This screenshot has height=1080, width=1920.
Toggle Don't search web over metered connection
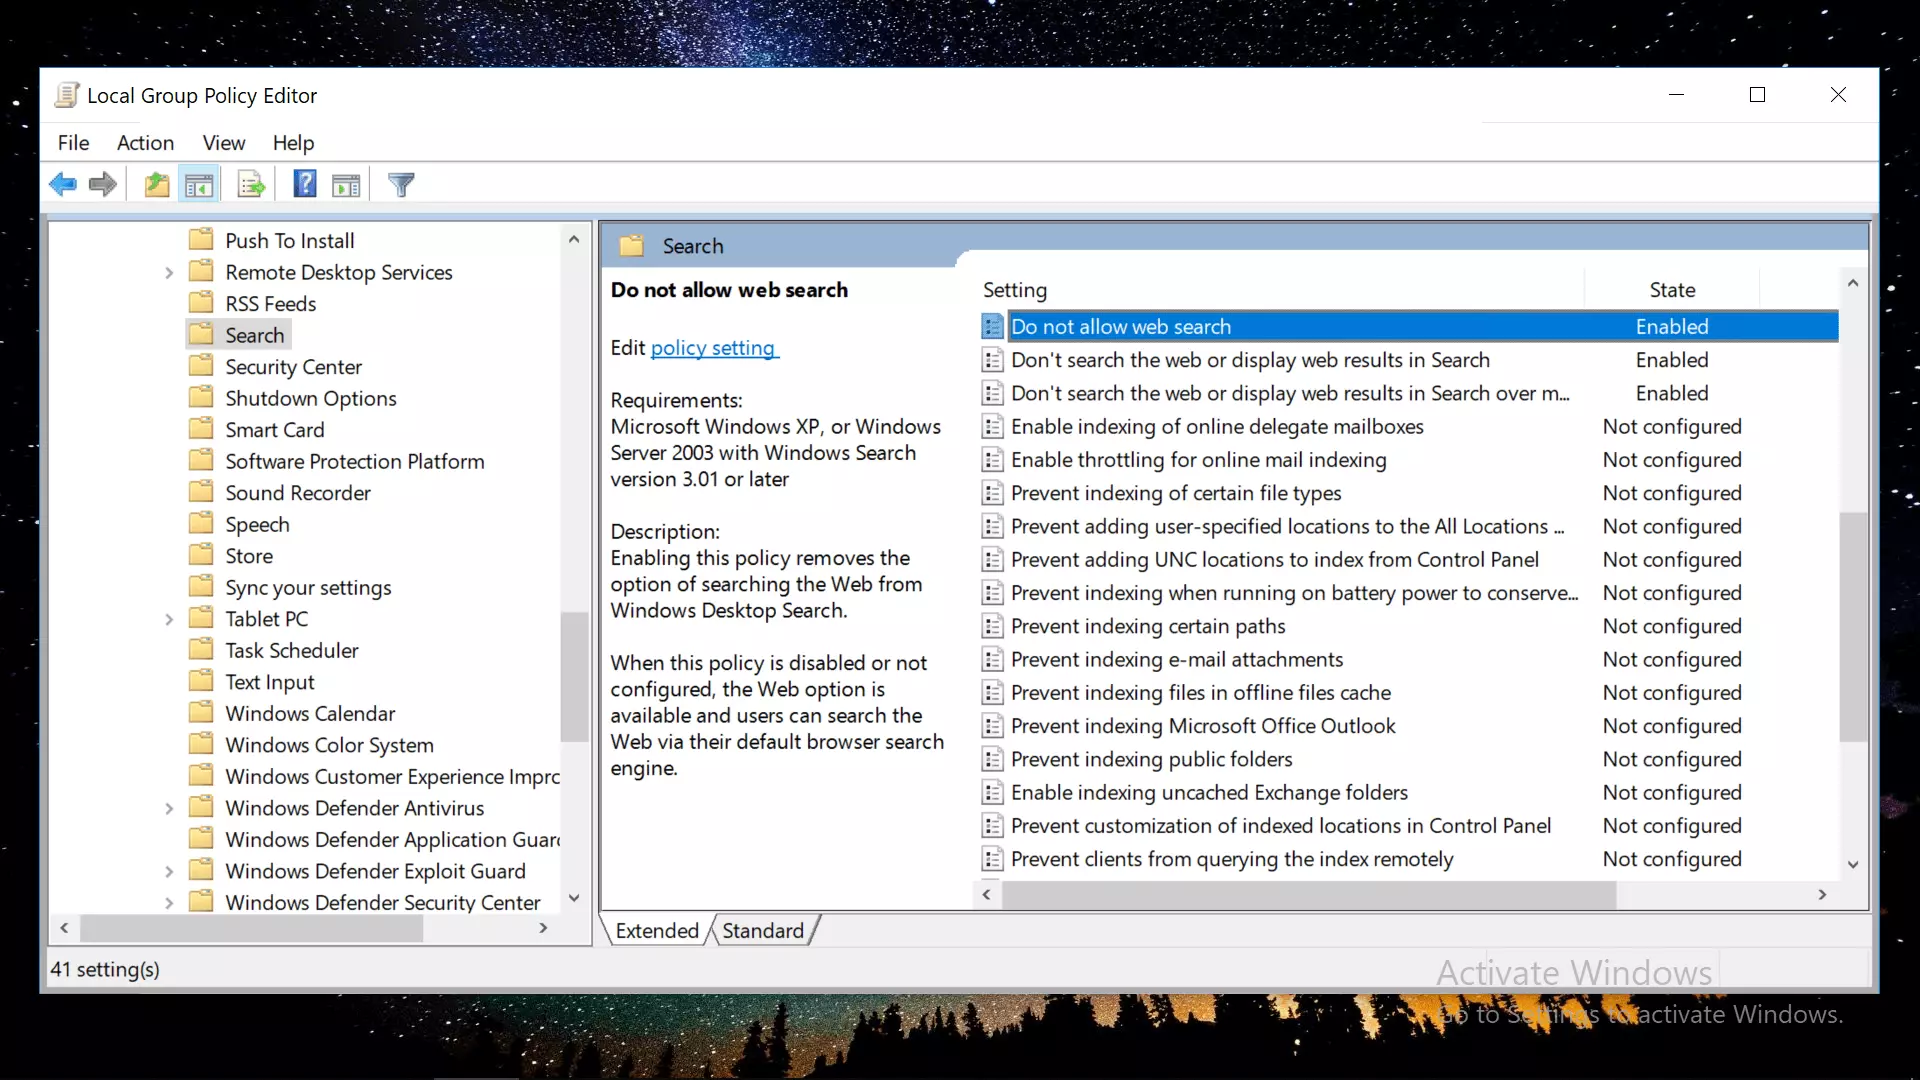pos(1290,393)
